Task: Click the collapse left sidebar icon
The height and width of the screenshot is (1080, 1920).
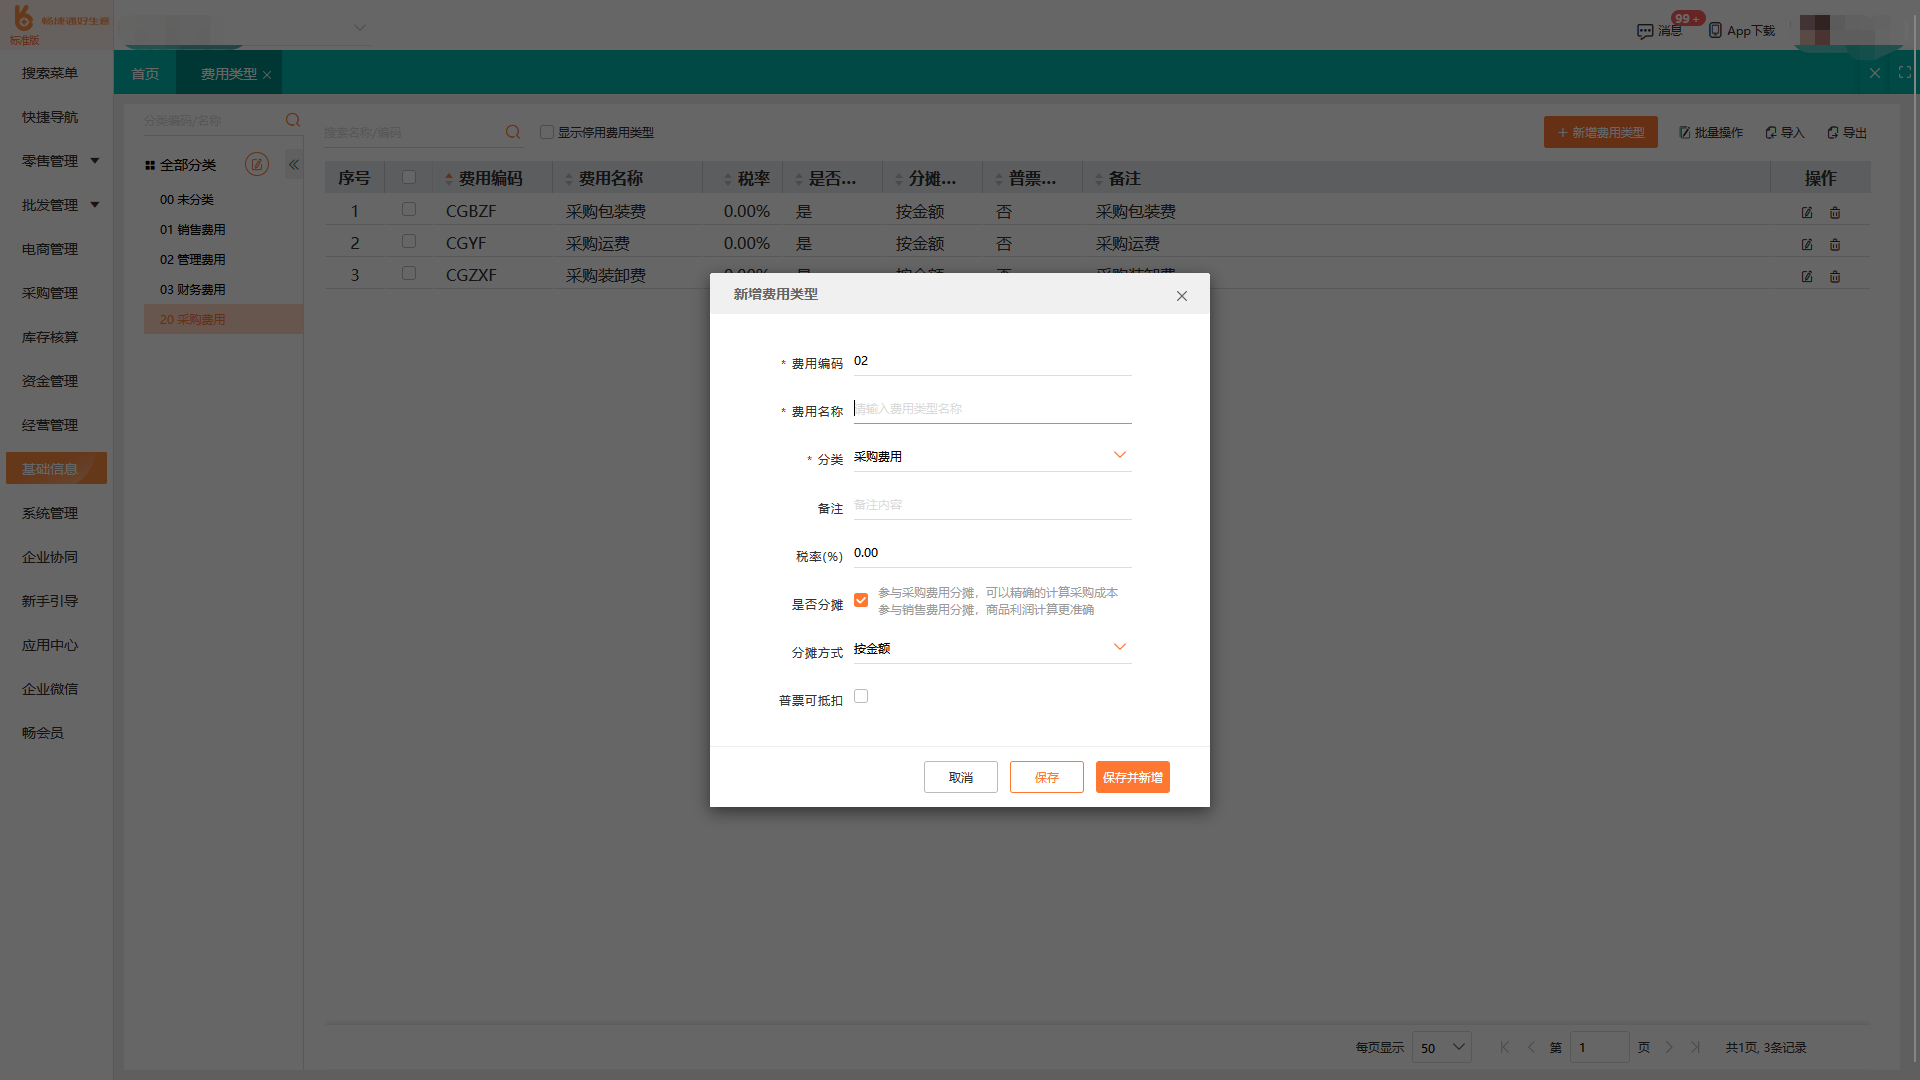Action: [294, 165]
